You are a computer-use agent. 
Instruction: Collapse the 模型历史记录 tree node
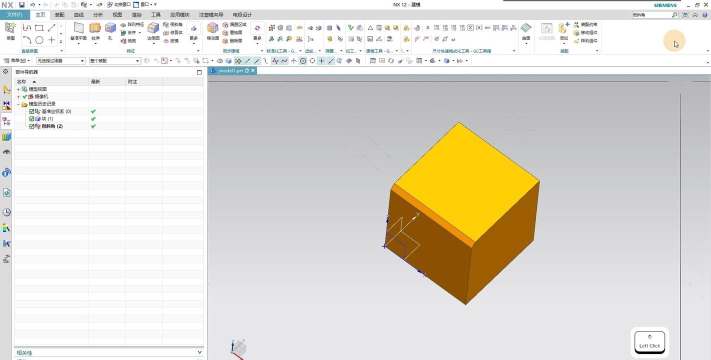tap(19, 104)
